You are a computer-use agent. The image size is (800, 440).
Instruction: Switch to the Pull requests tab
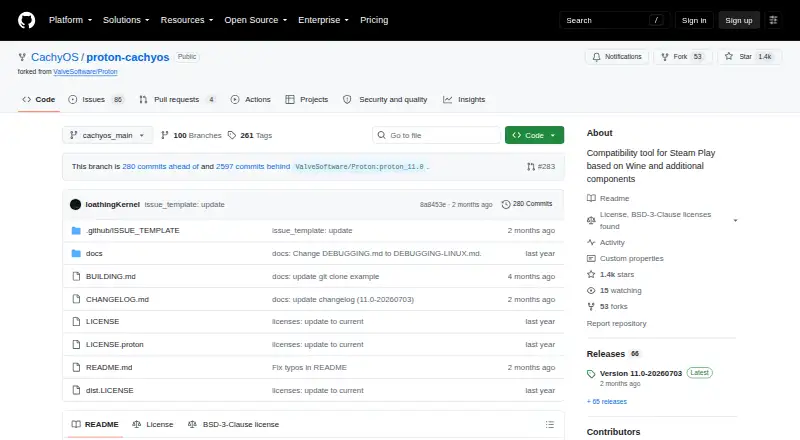177,100
